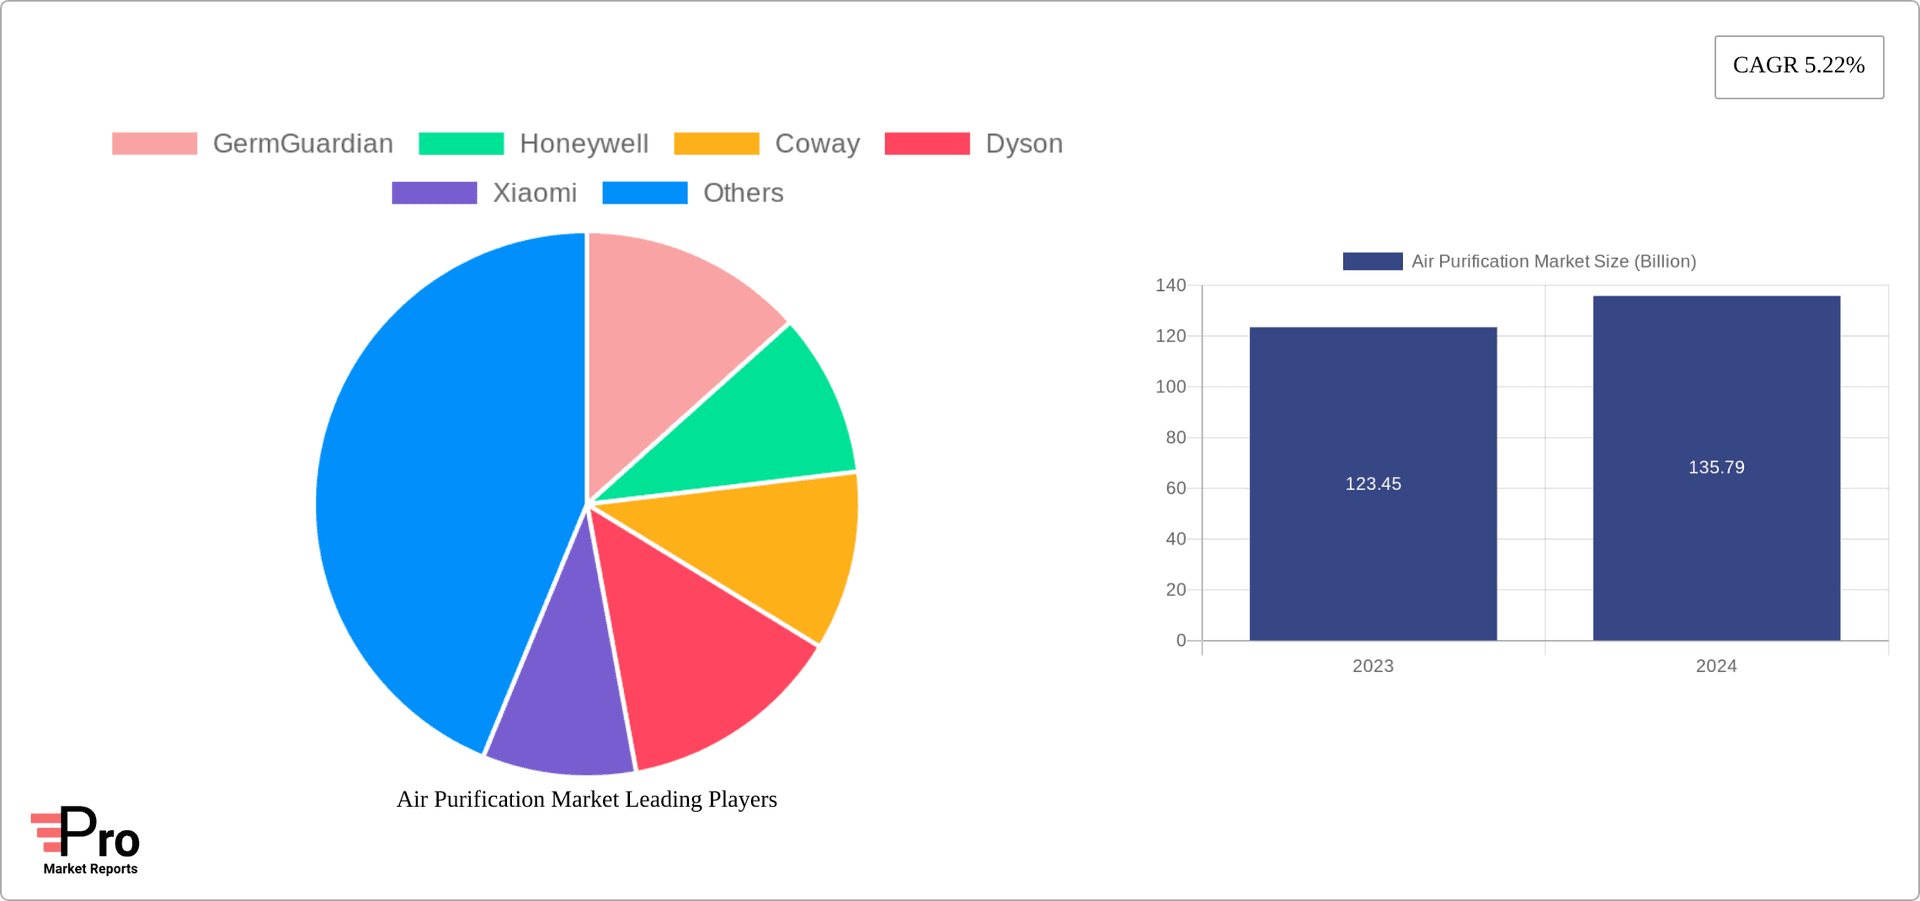Screen dimensions: 1920x901
Task: Select the GermGuardian legend color marker
Action: click(x=155, y=143)
